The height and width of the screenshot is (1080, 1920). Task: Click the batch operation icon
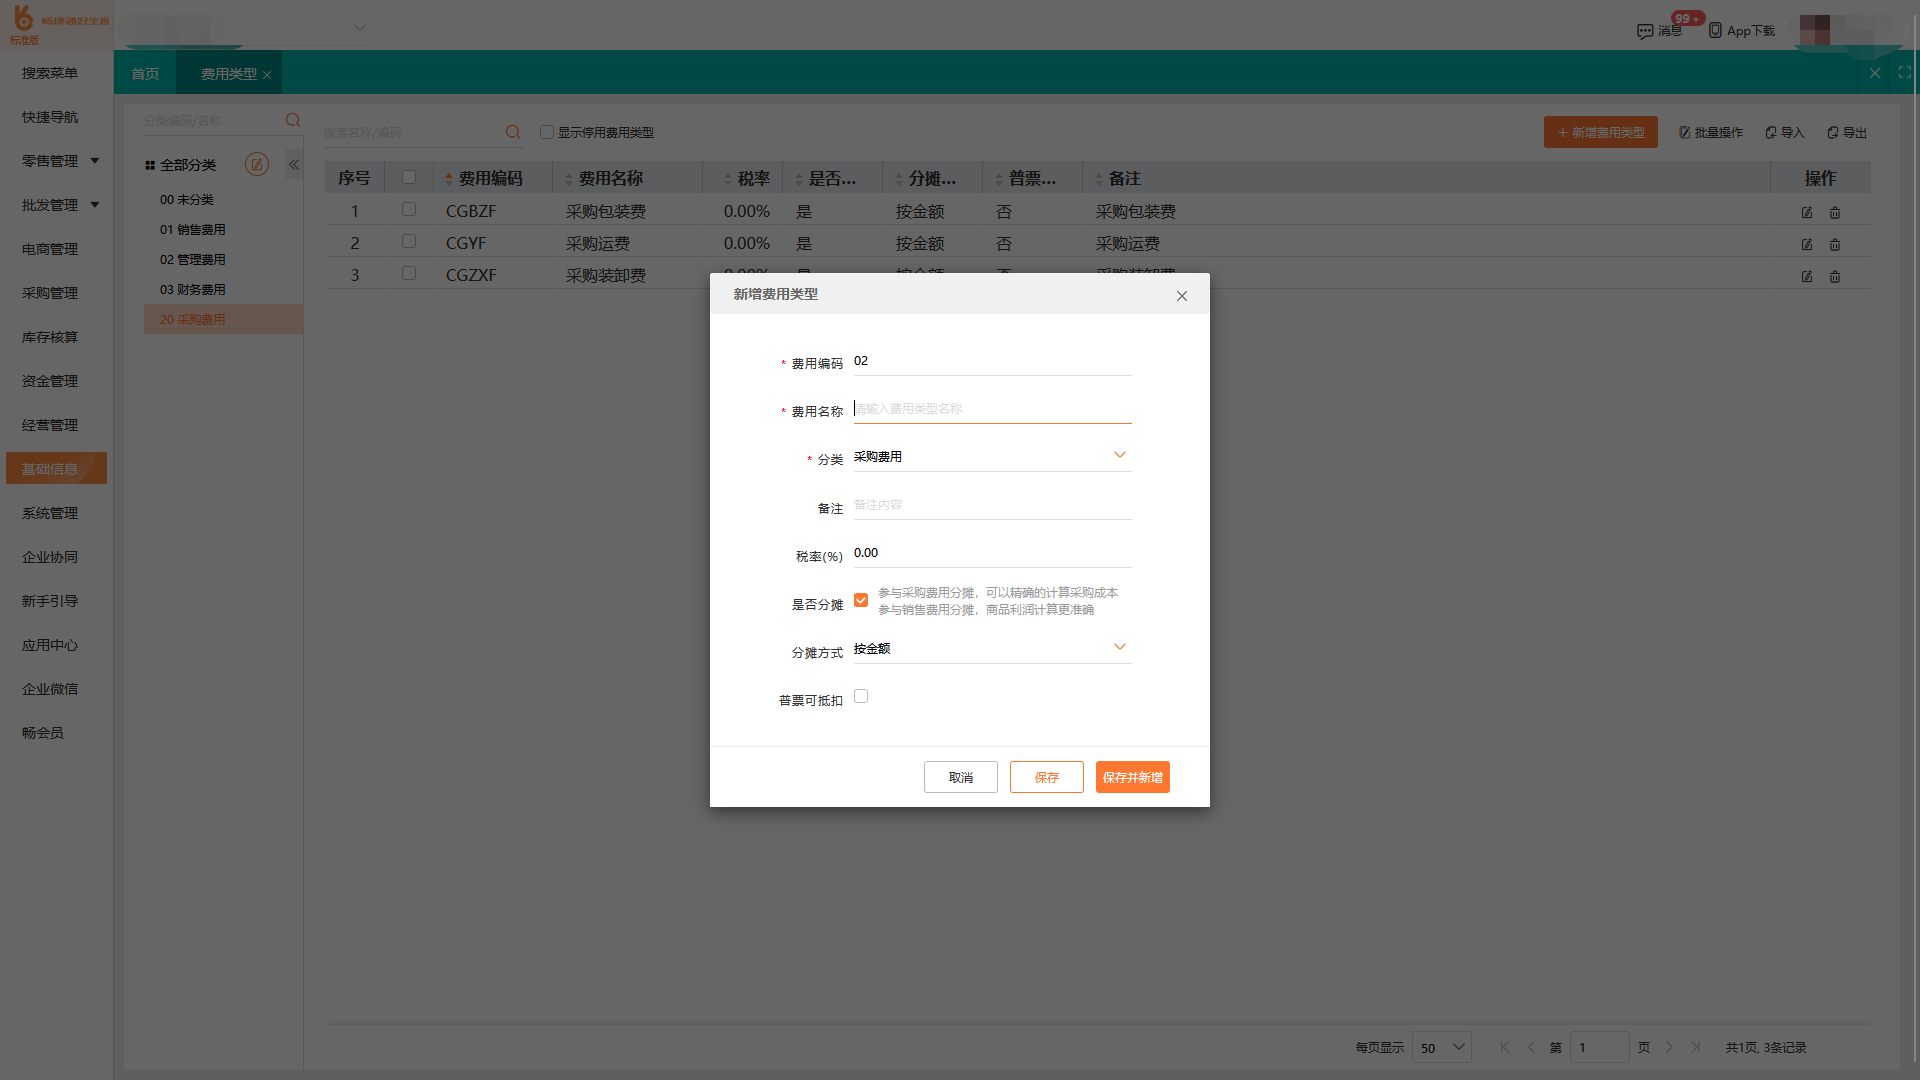point(1684,132)
